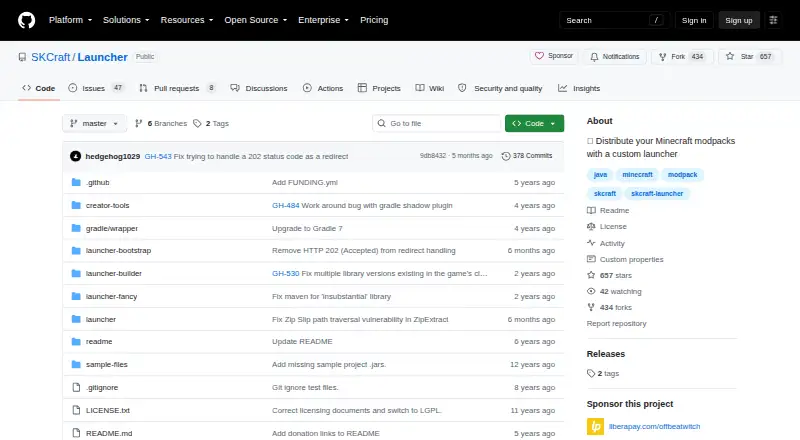Open the README.md file
The width and height of the screenshot is (800, 440).
click(x=109, y=433)
